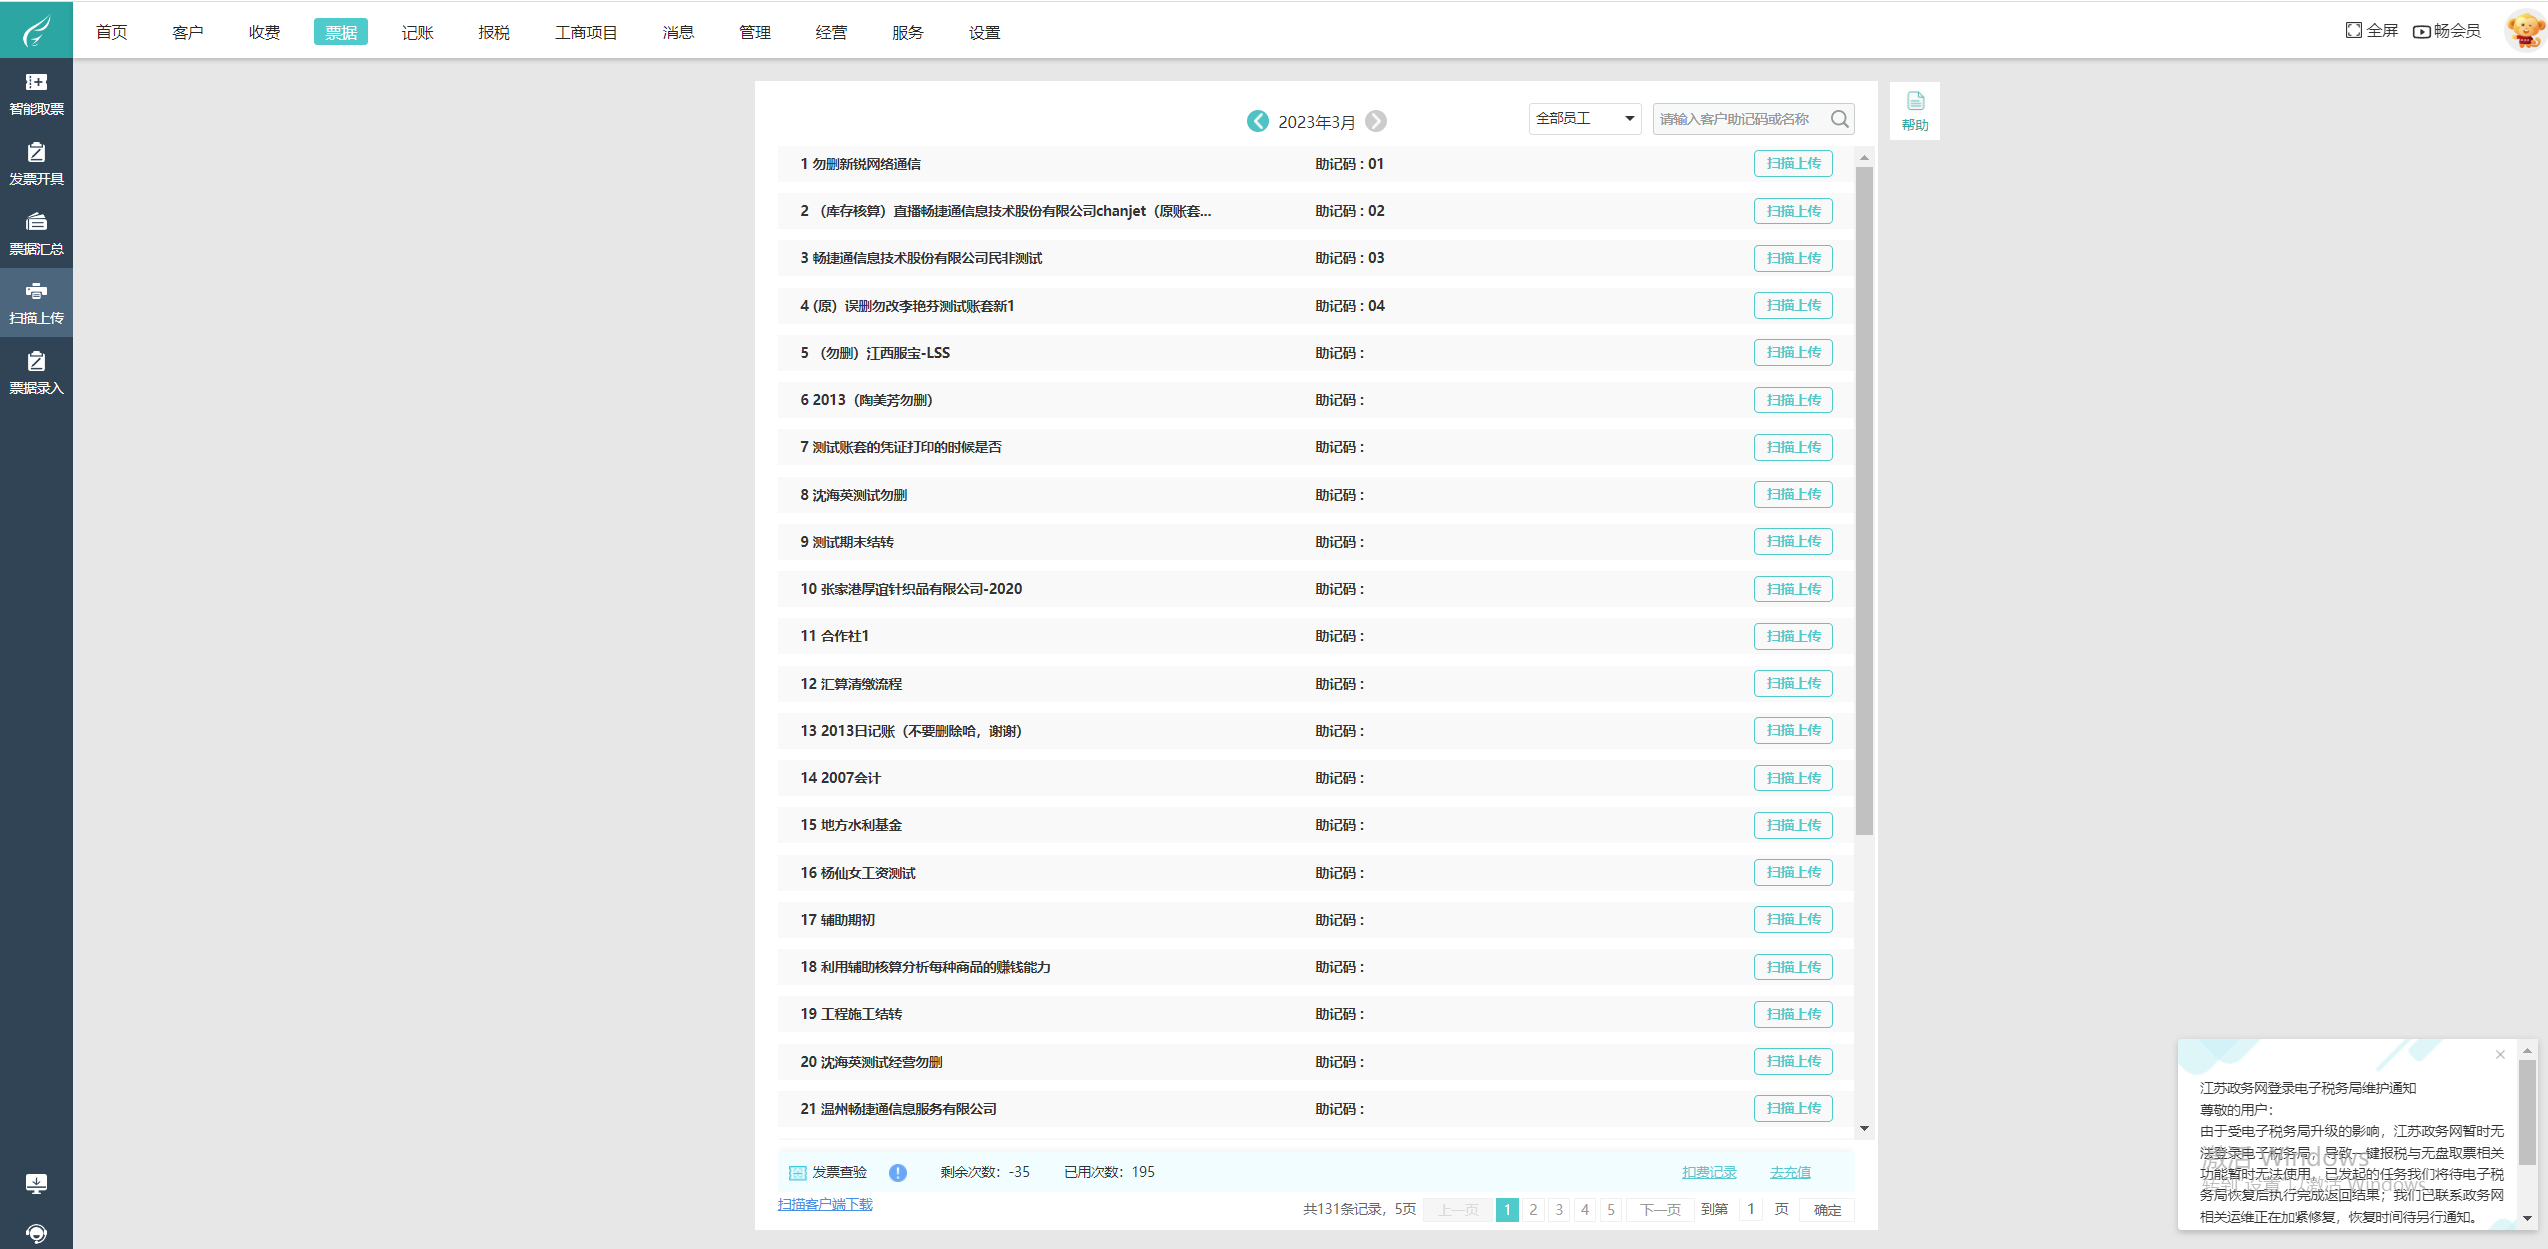Select the 票据 tab in top navigation
The height and width of the screenshot is (1249, 2548).
pyautogui.click(x=340, y=32)
